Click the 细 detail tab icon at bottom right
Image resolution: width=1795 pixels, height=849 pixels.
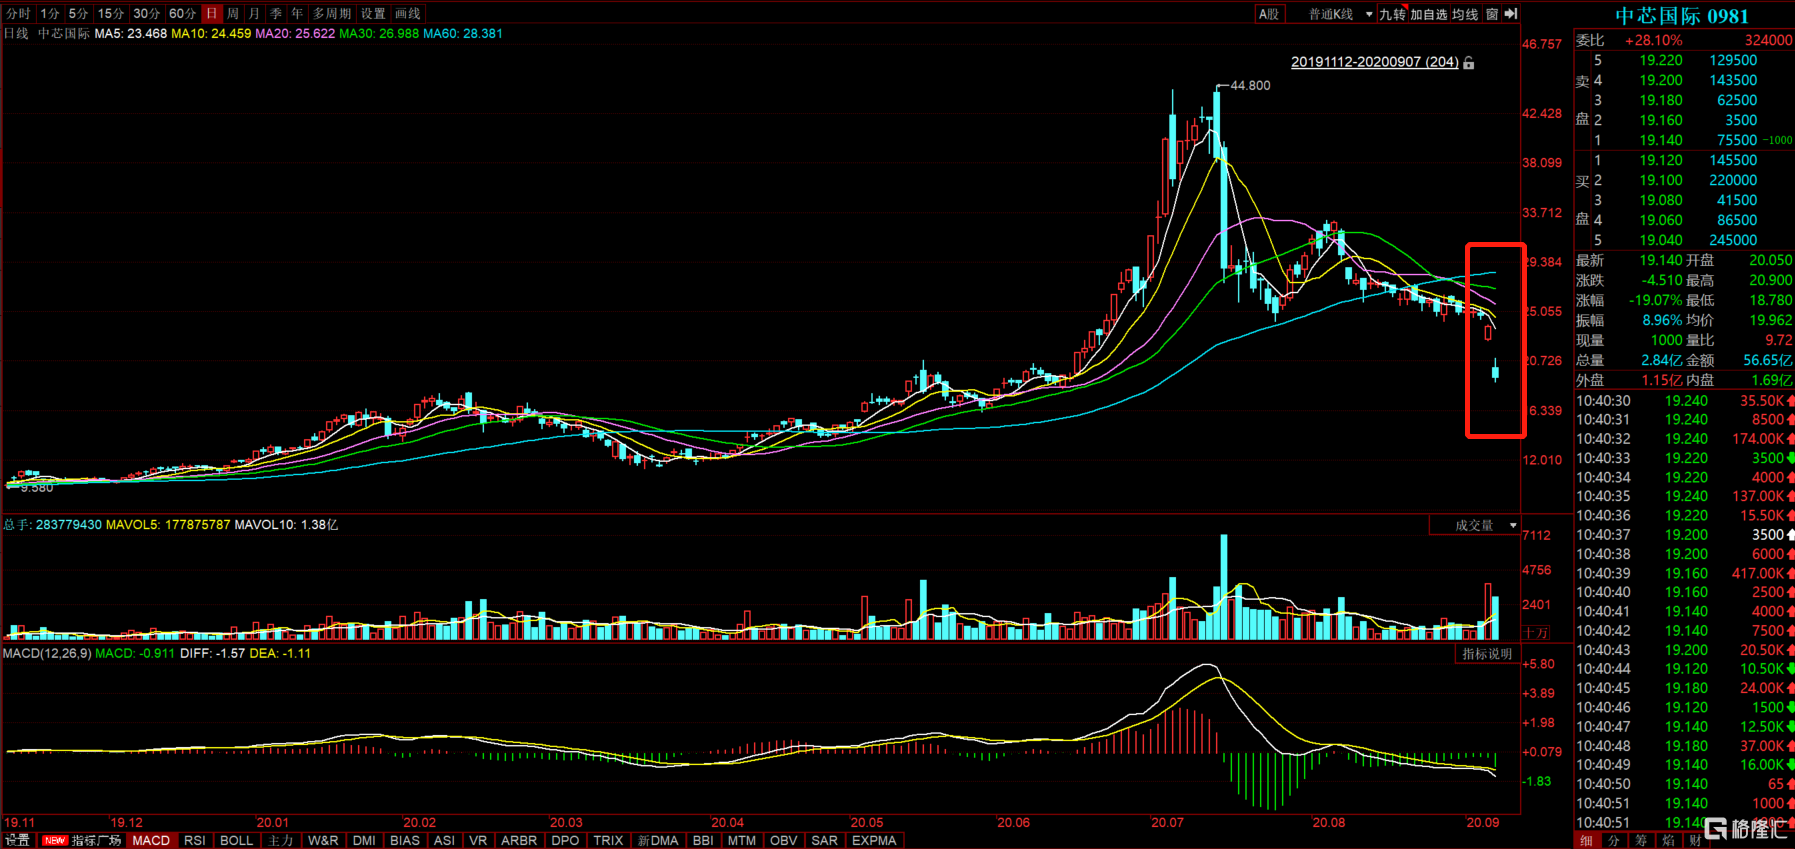pyautogui.click(x=1587, y=840)
